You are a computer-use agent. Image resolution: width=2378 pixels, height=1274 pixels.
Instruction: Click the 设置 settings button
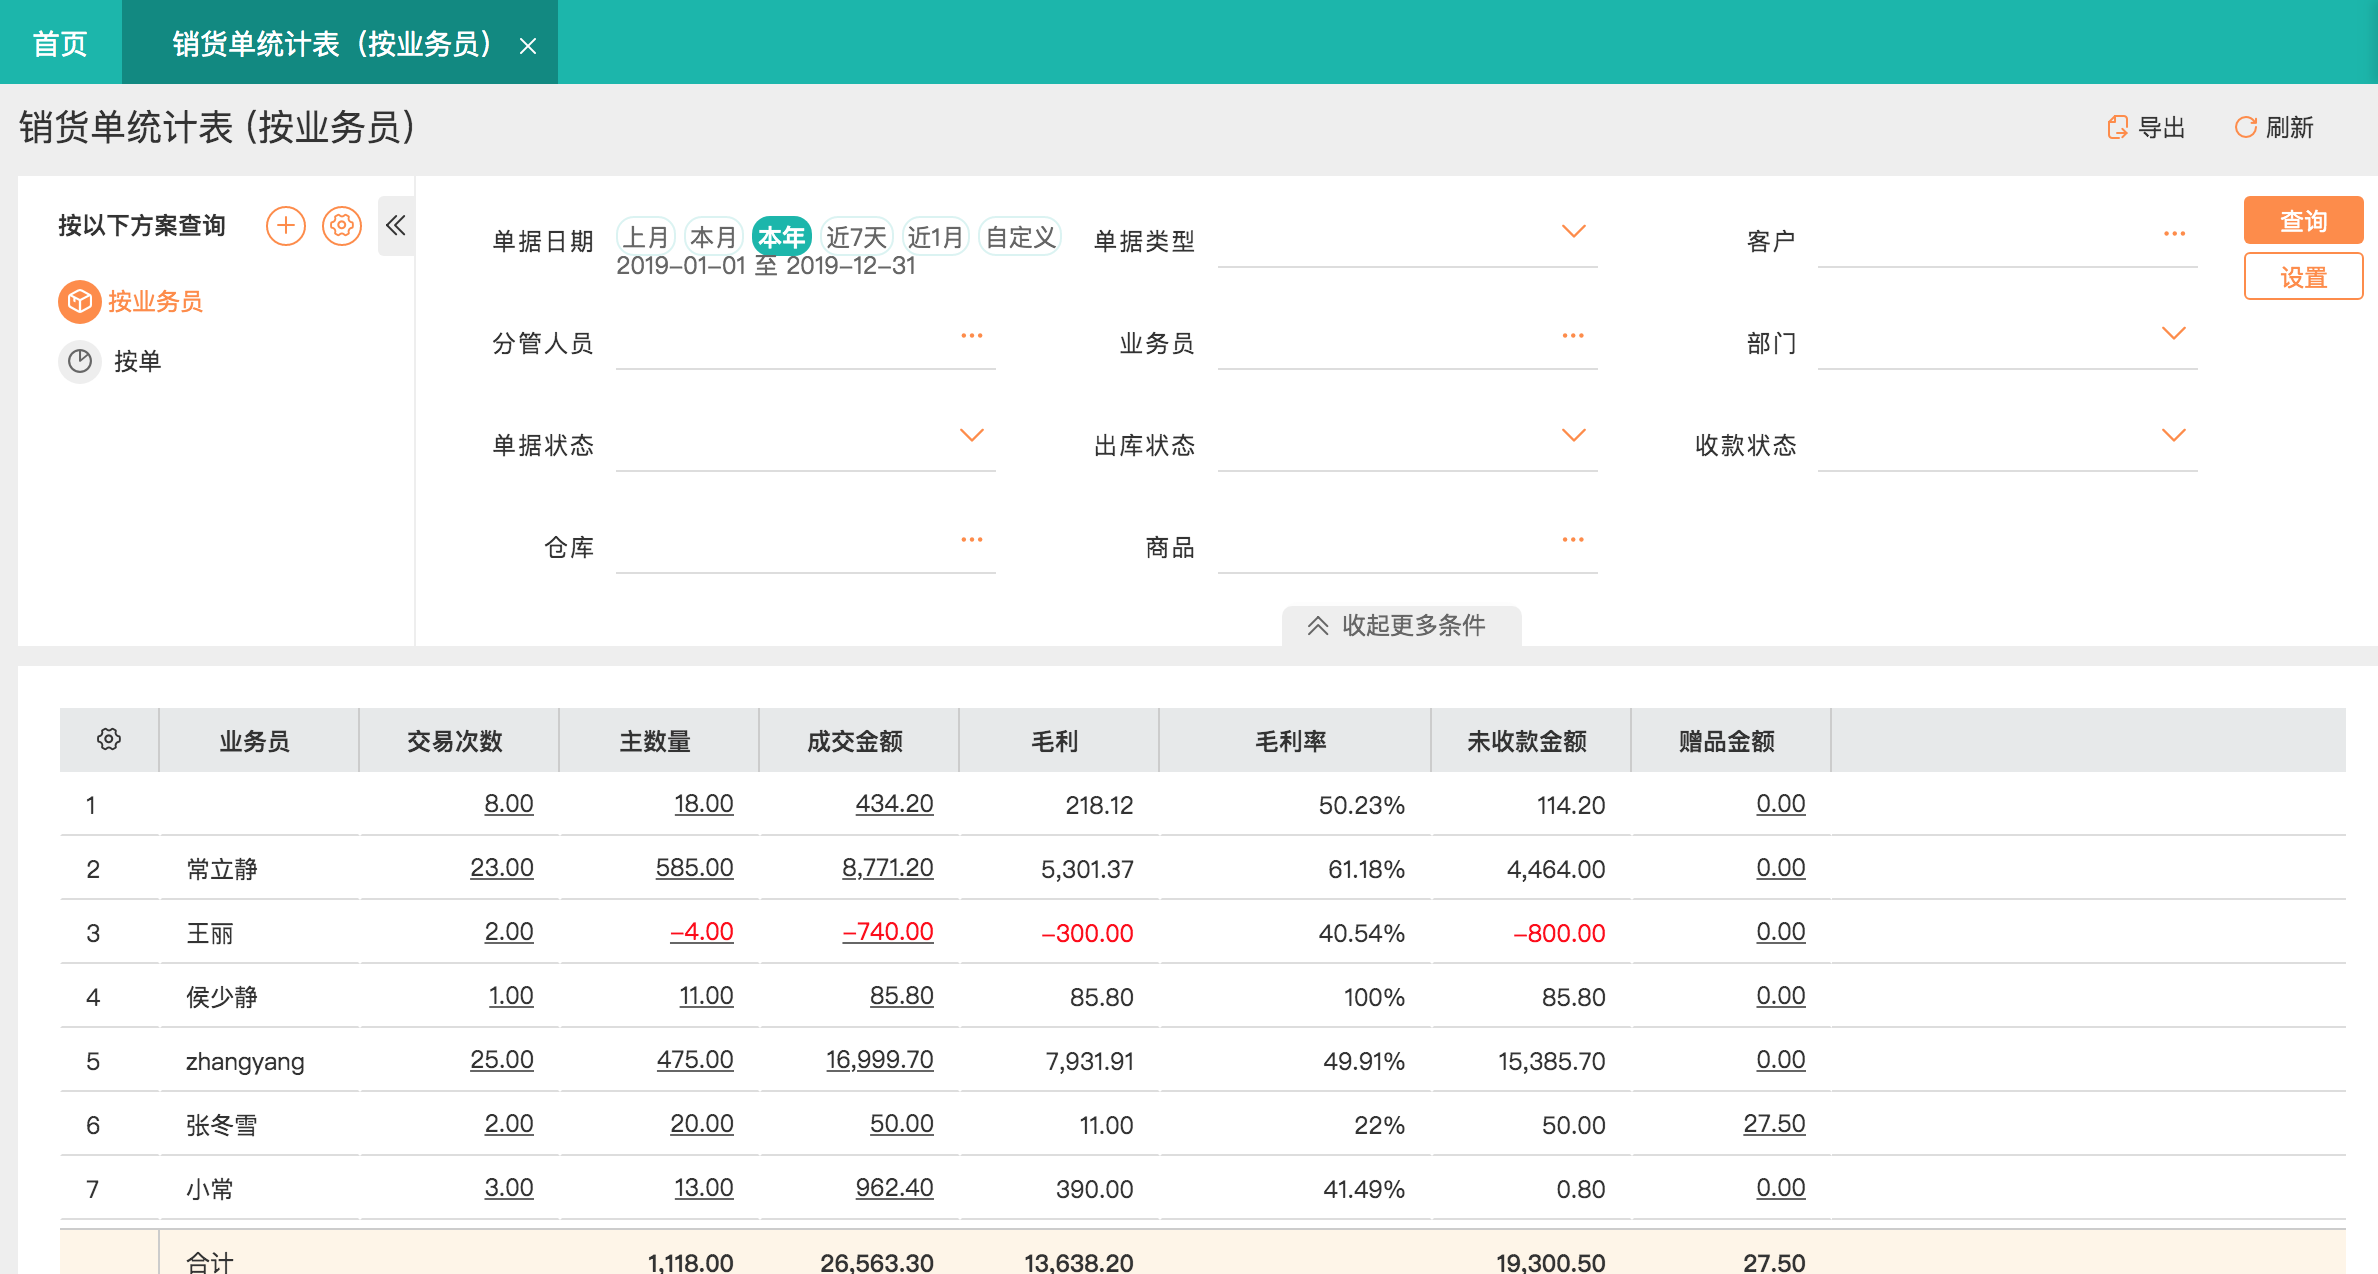point(2299,282)
